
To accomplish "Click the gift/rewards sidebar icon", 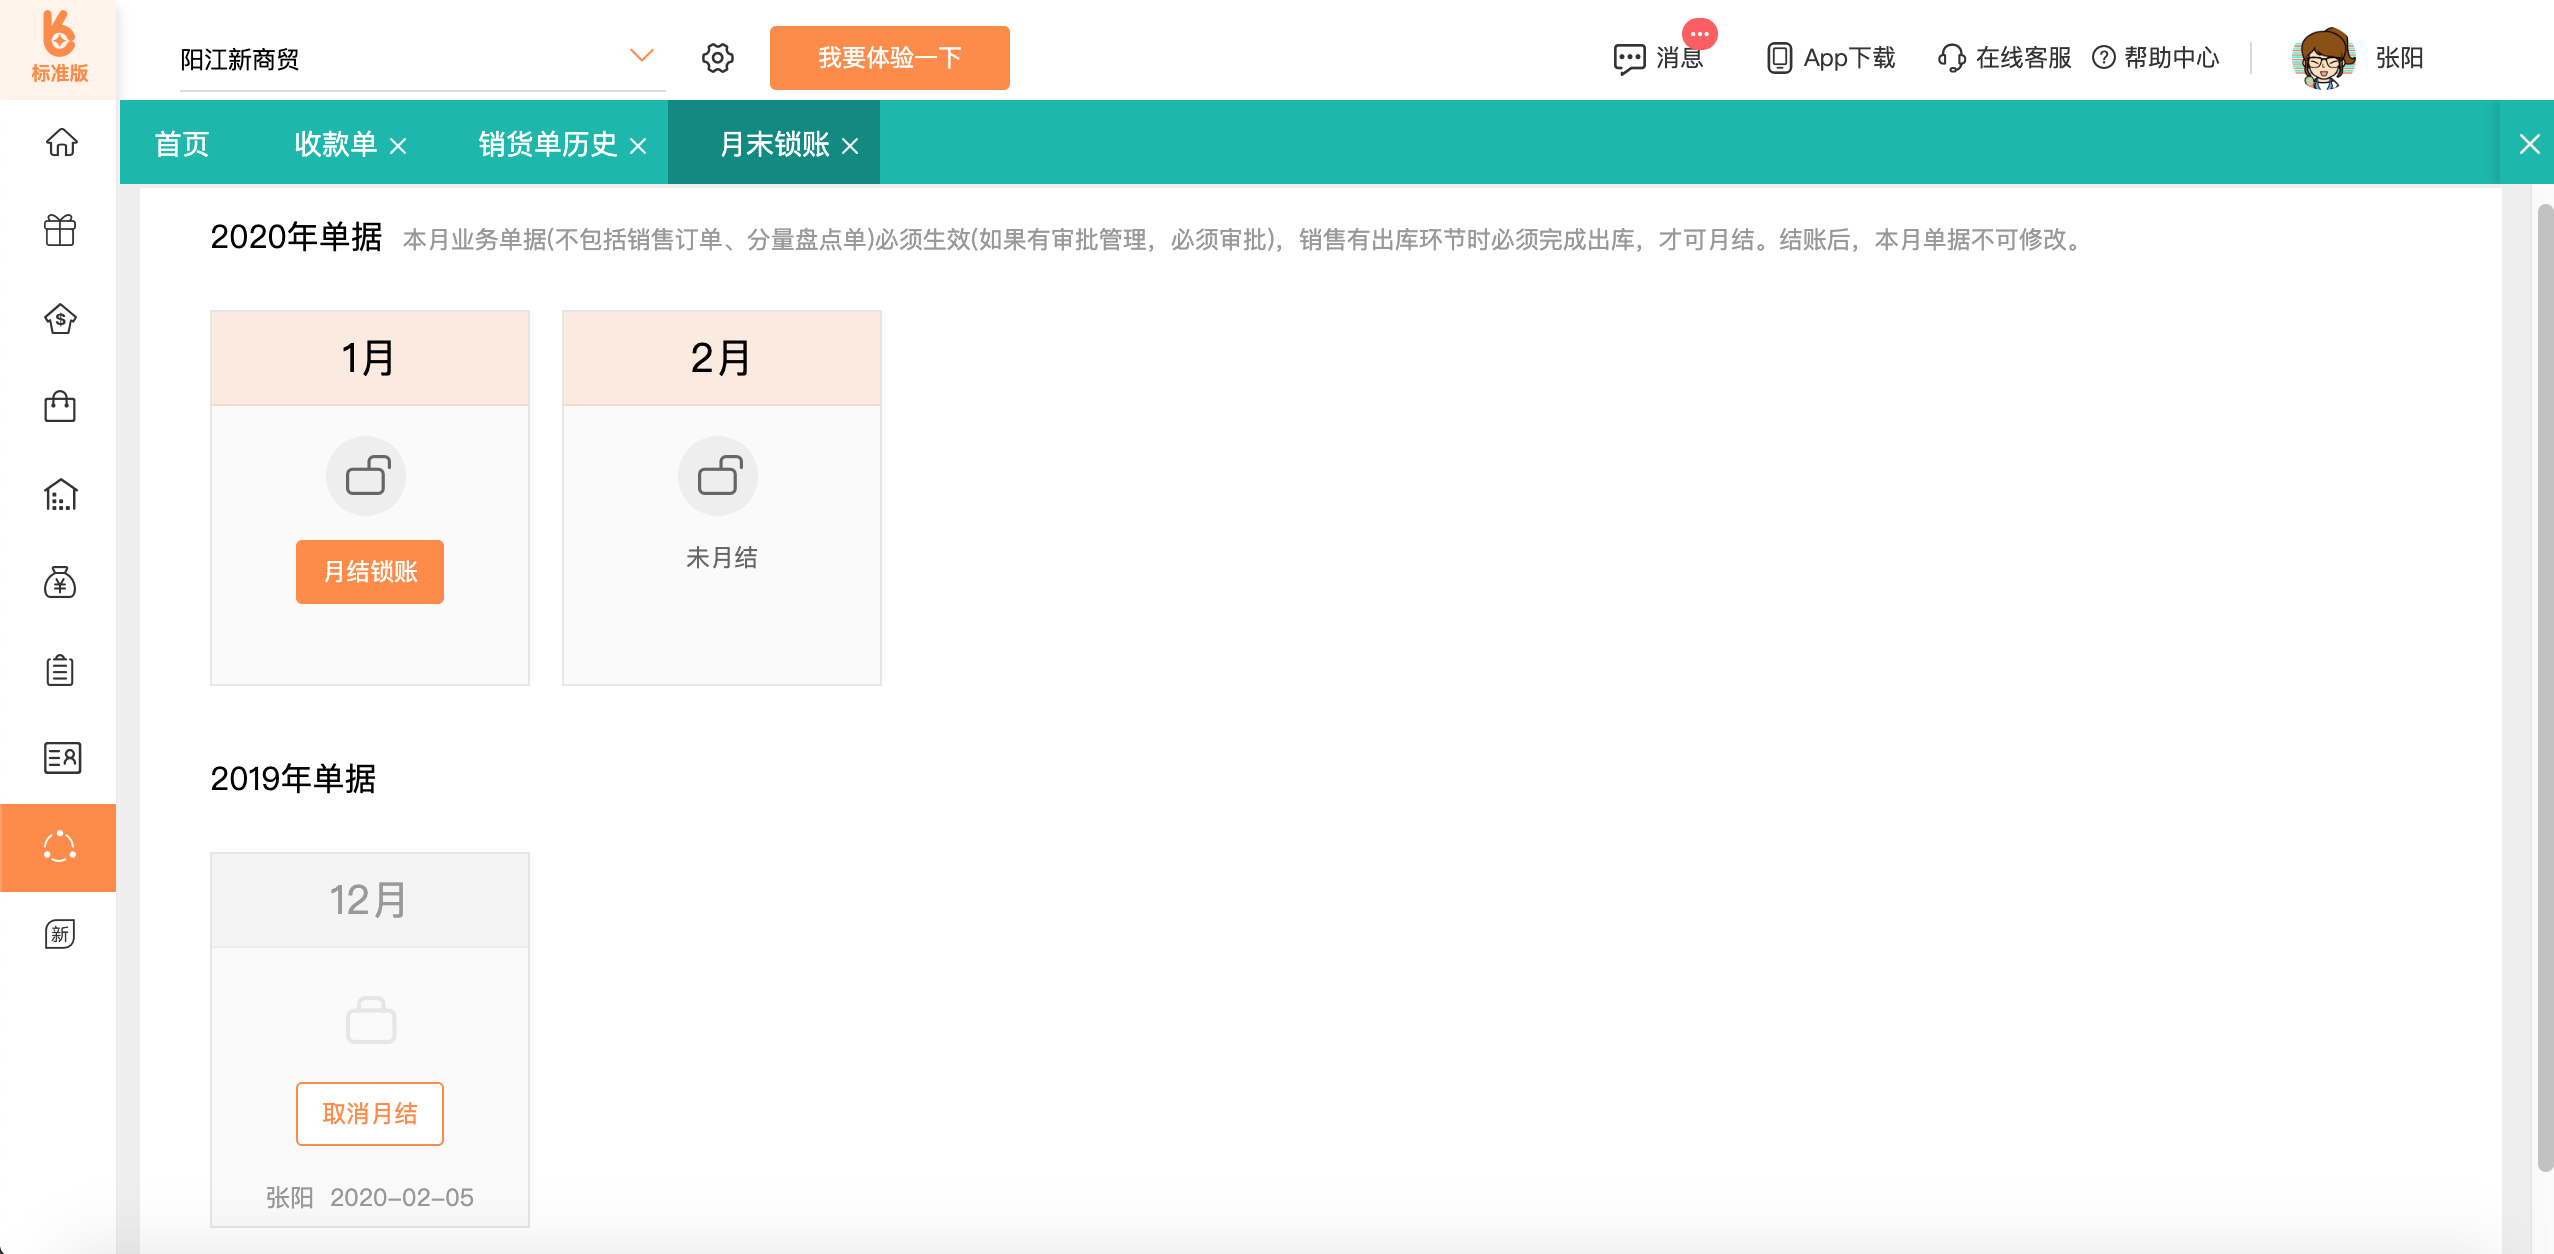I will pyautogui.click(x=60, y=228).
